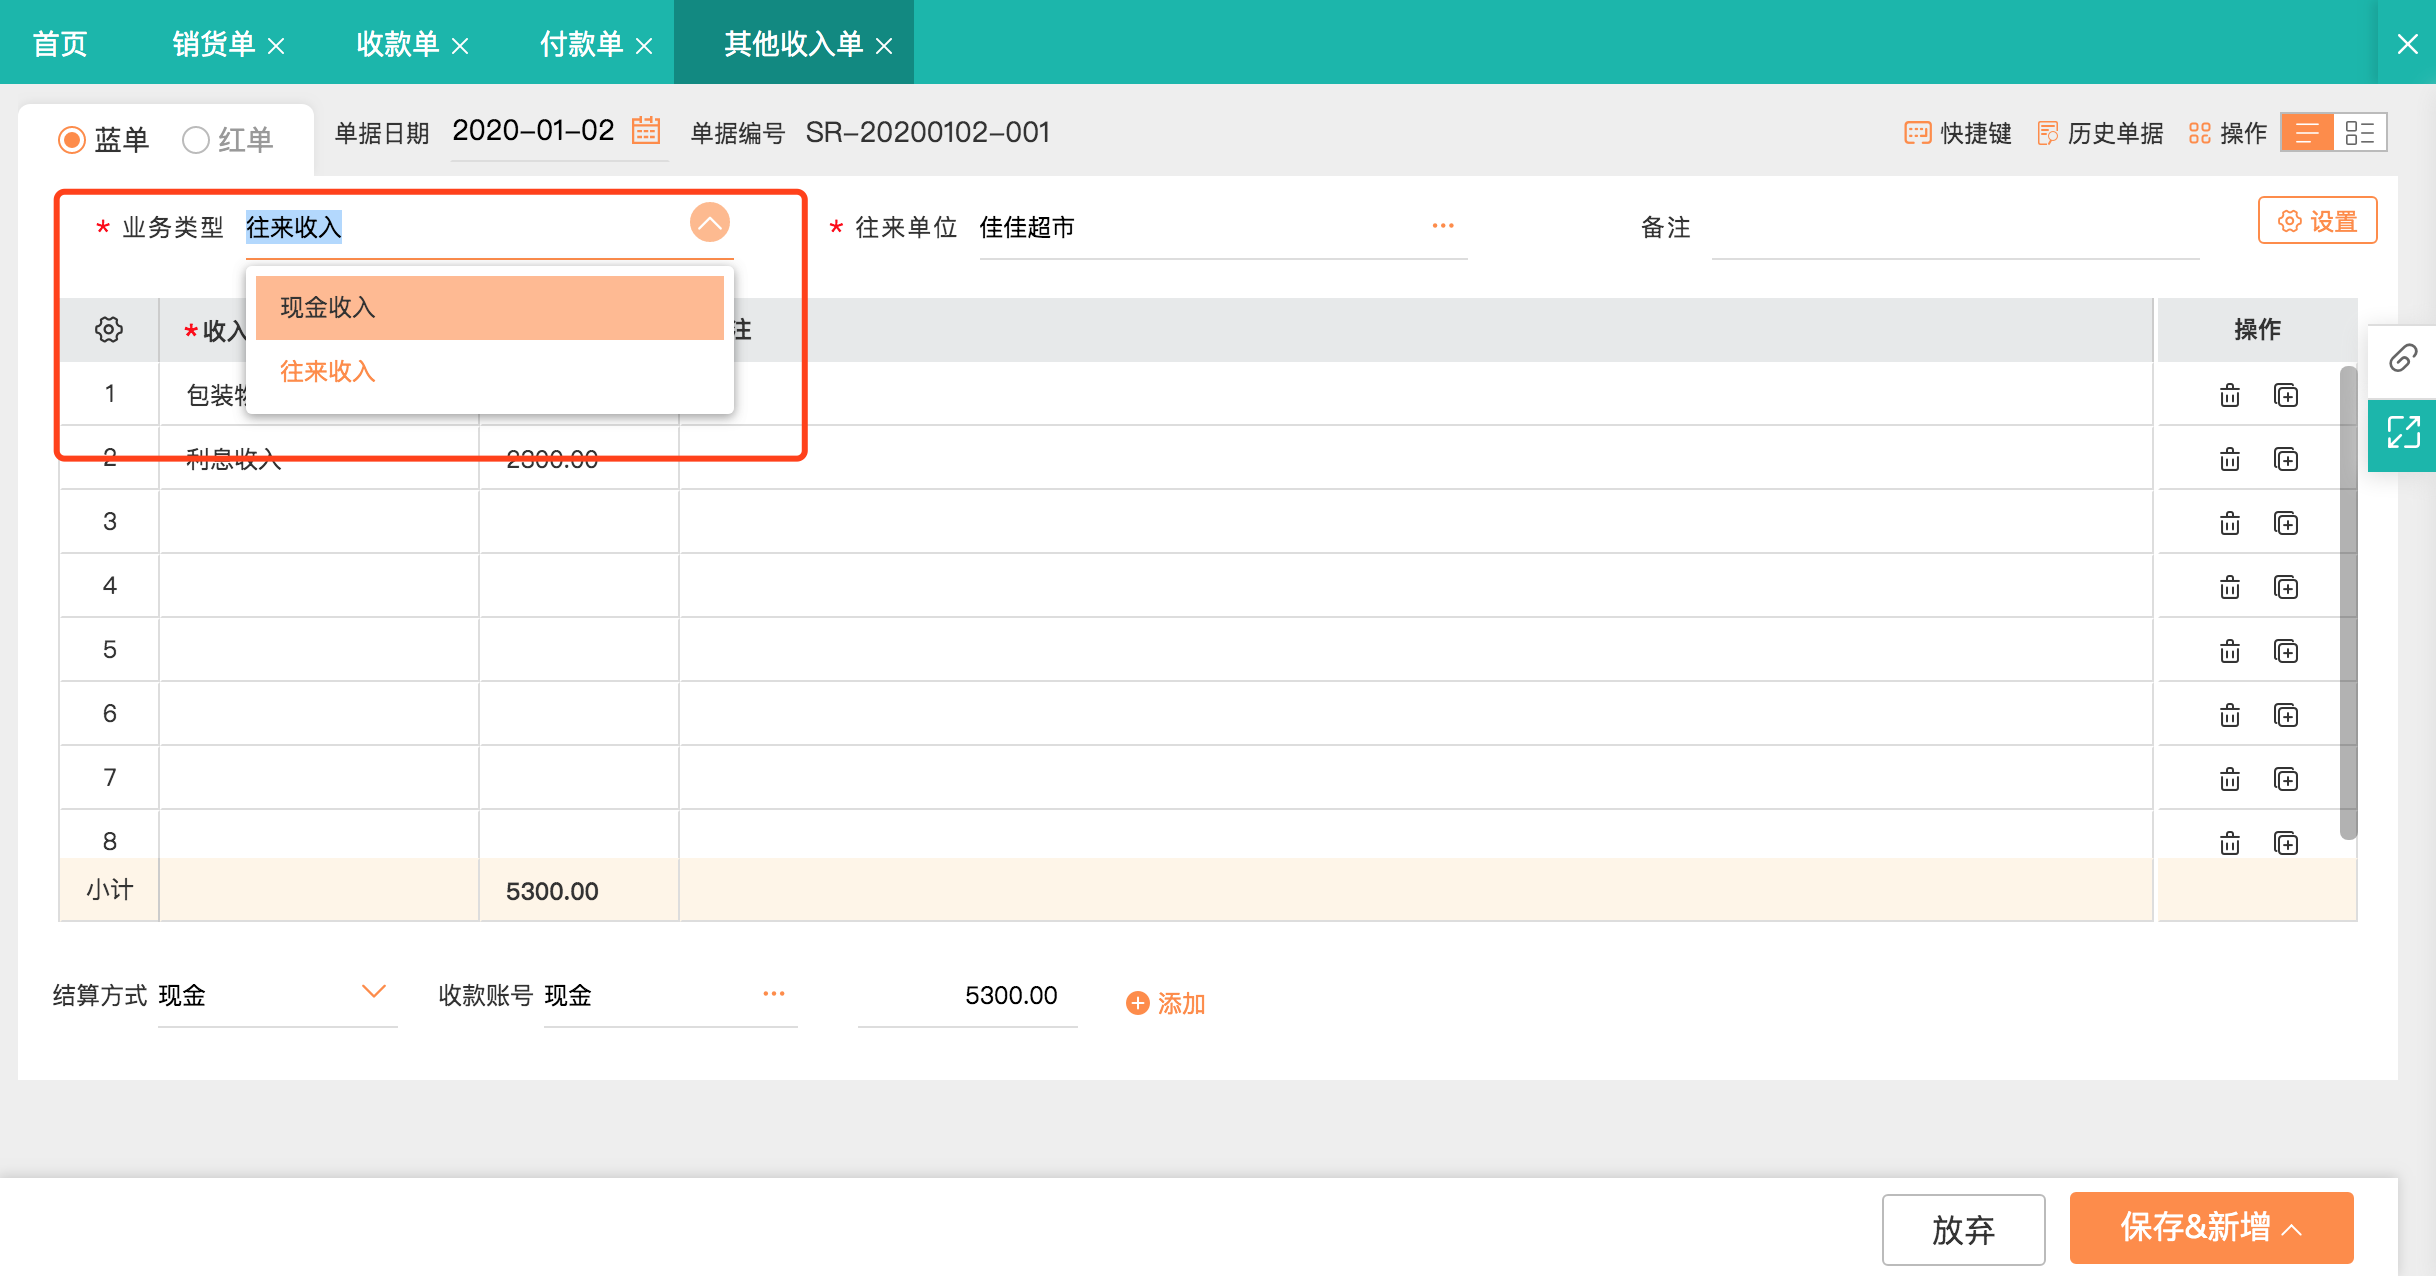Select 往来收入 from dropdown list
This screenshot has height=1276, width=2436.
[330, 371]
